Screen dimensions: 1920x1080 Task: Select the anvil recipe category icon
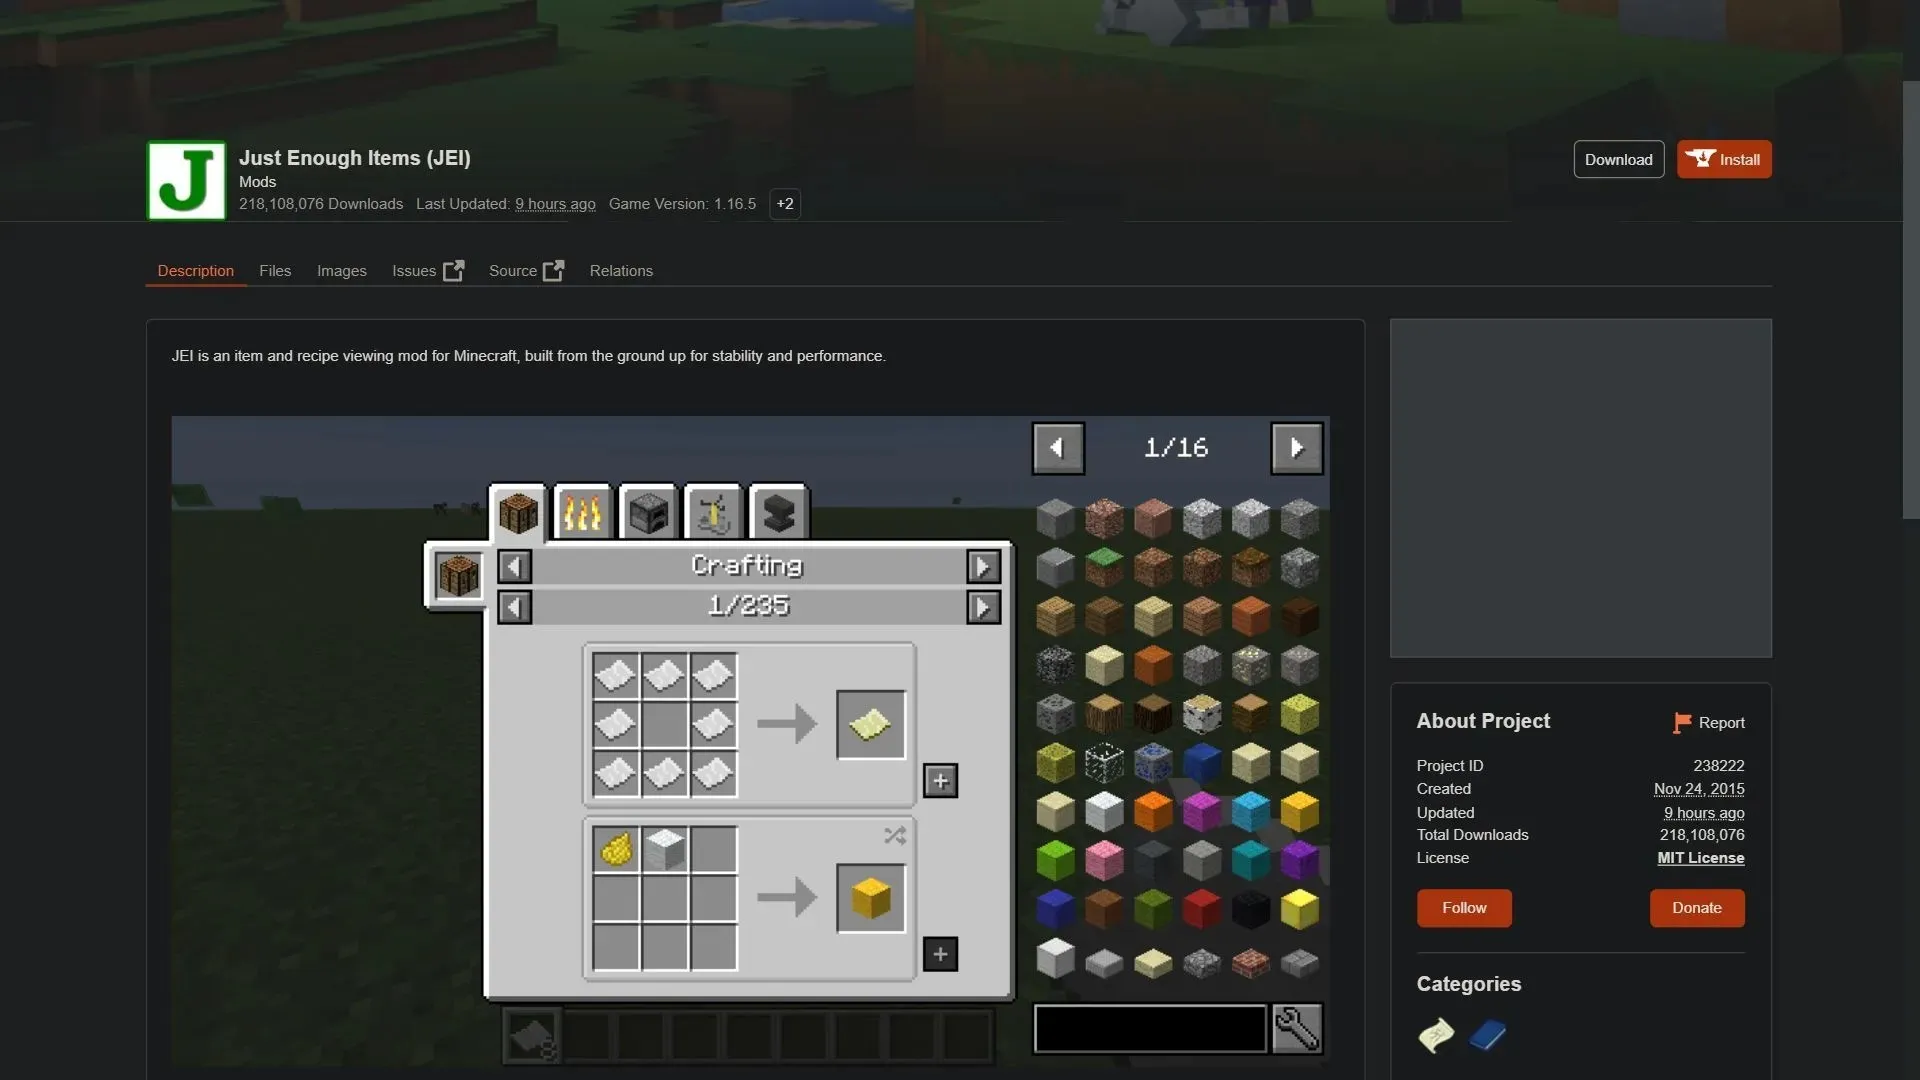pyautogui.click(x=777, y=513)
